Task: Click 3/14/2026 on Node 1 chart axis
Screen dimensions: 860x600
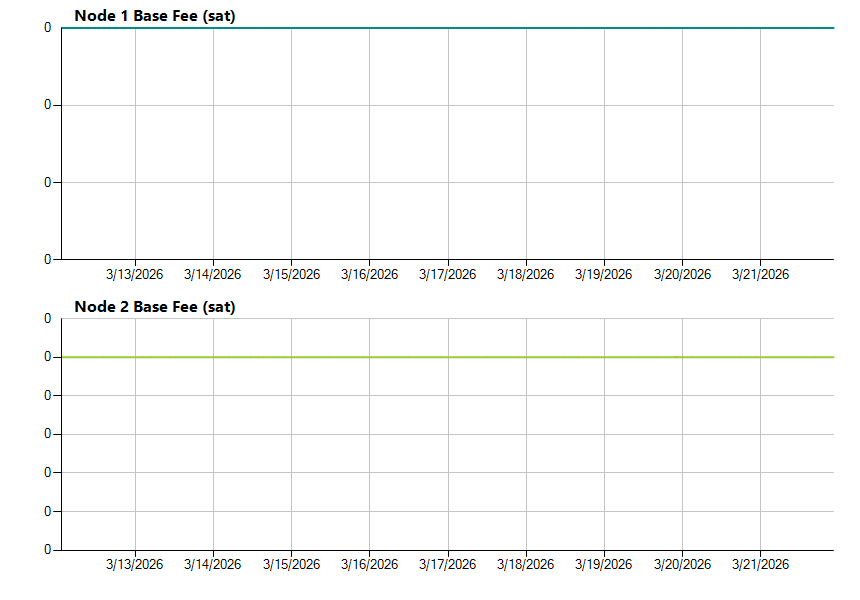Action: coord(213,274)
